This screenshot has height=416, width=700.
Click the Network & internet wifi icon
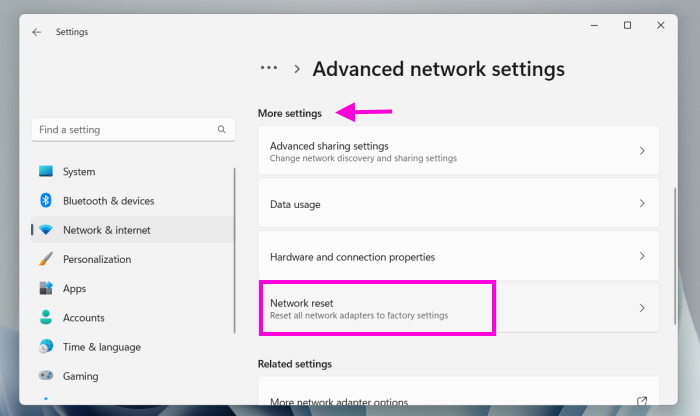[x=46, y=230]
